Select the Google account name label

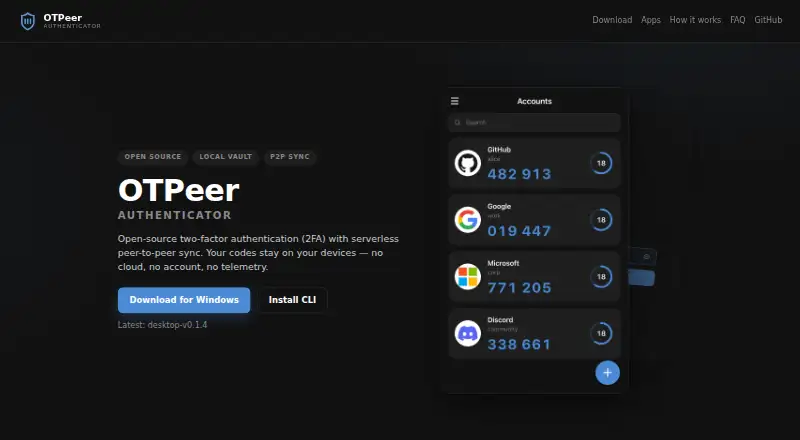(499, 206)
